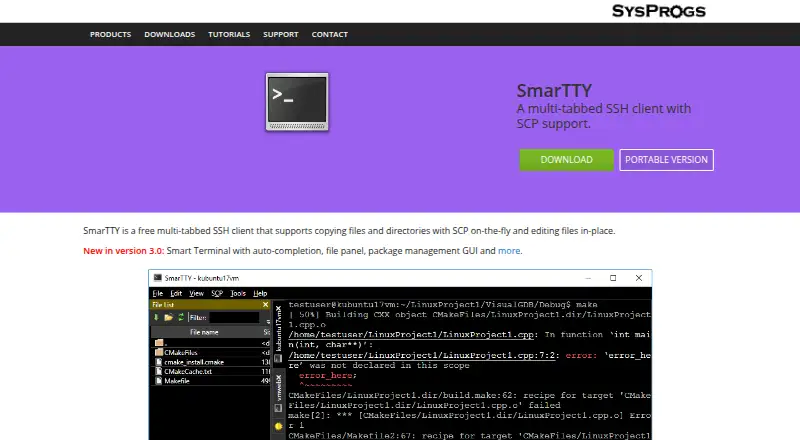Image resolution: width=800 pixels, height=440 pixels.
Task: Click the PORTABLE VERSION button
Action: point(666,160)
